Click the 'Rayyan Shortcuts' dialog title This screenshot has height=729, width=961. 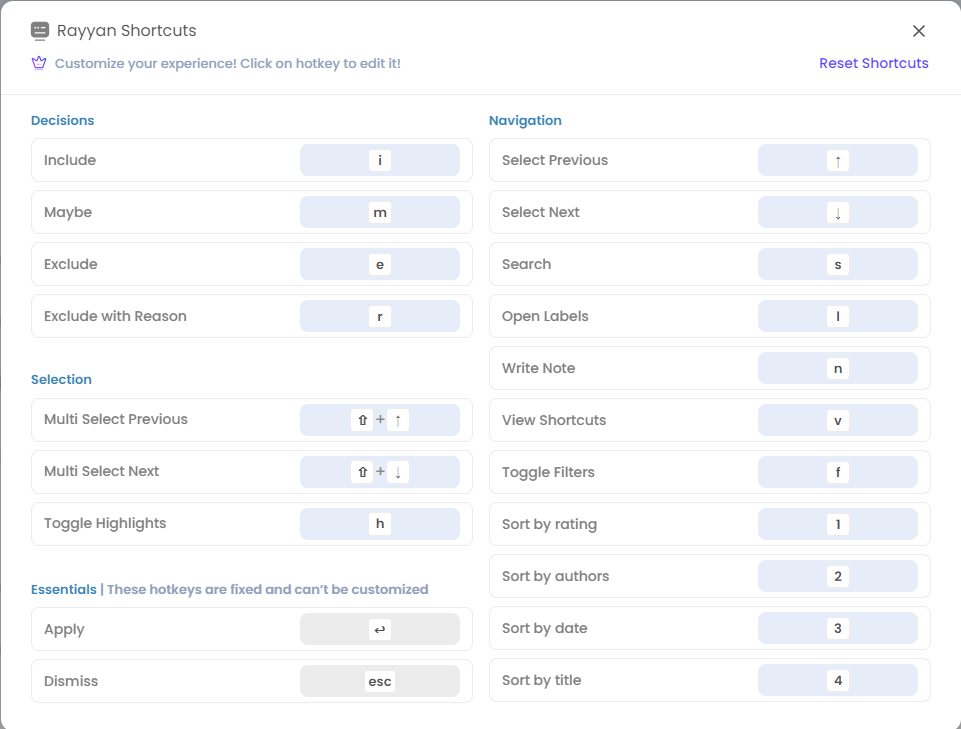point(126,31)
